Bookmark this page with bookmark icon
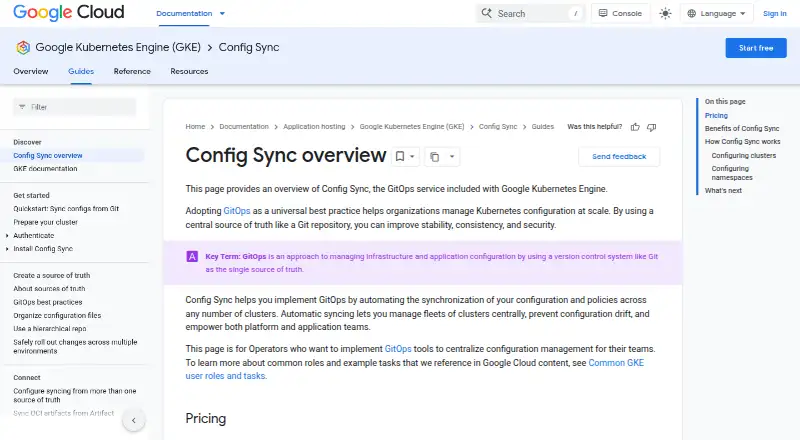800x440 pixels. point(400,156)
